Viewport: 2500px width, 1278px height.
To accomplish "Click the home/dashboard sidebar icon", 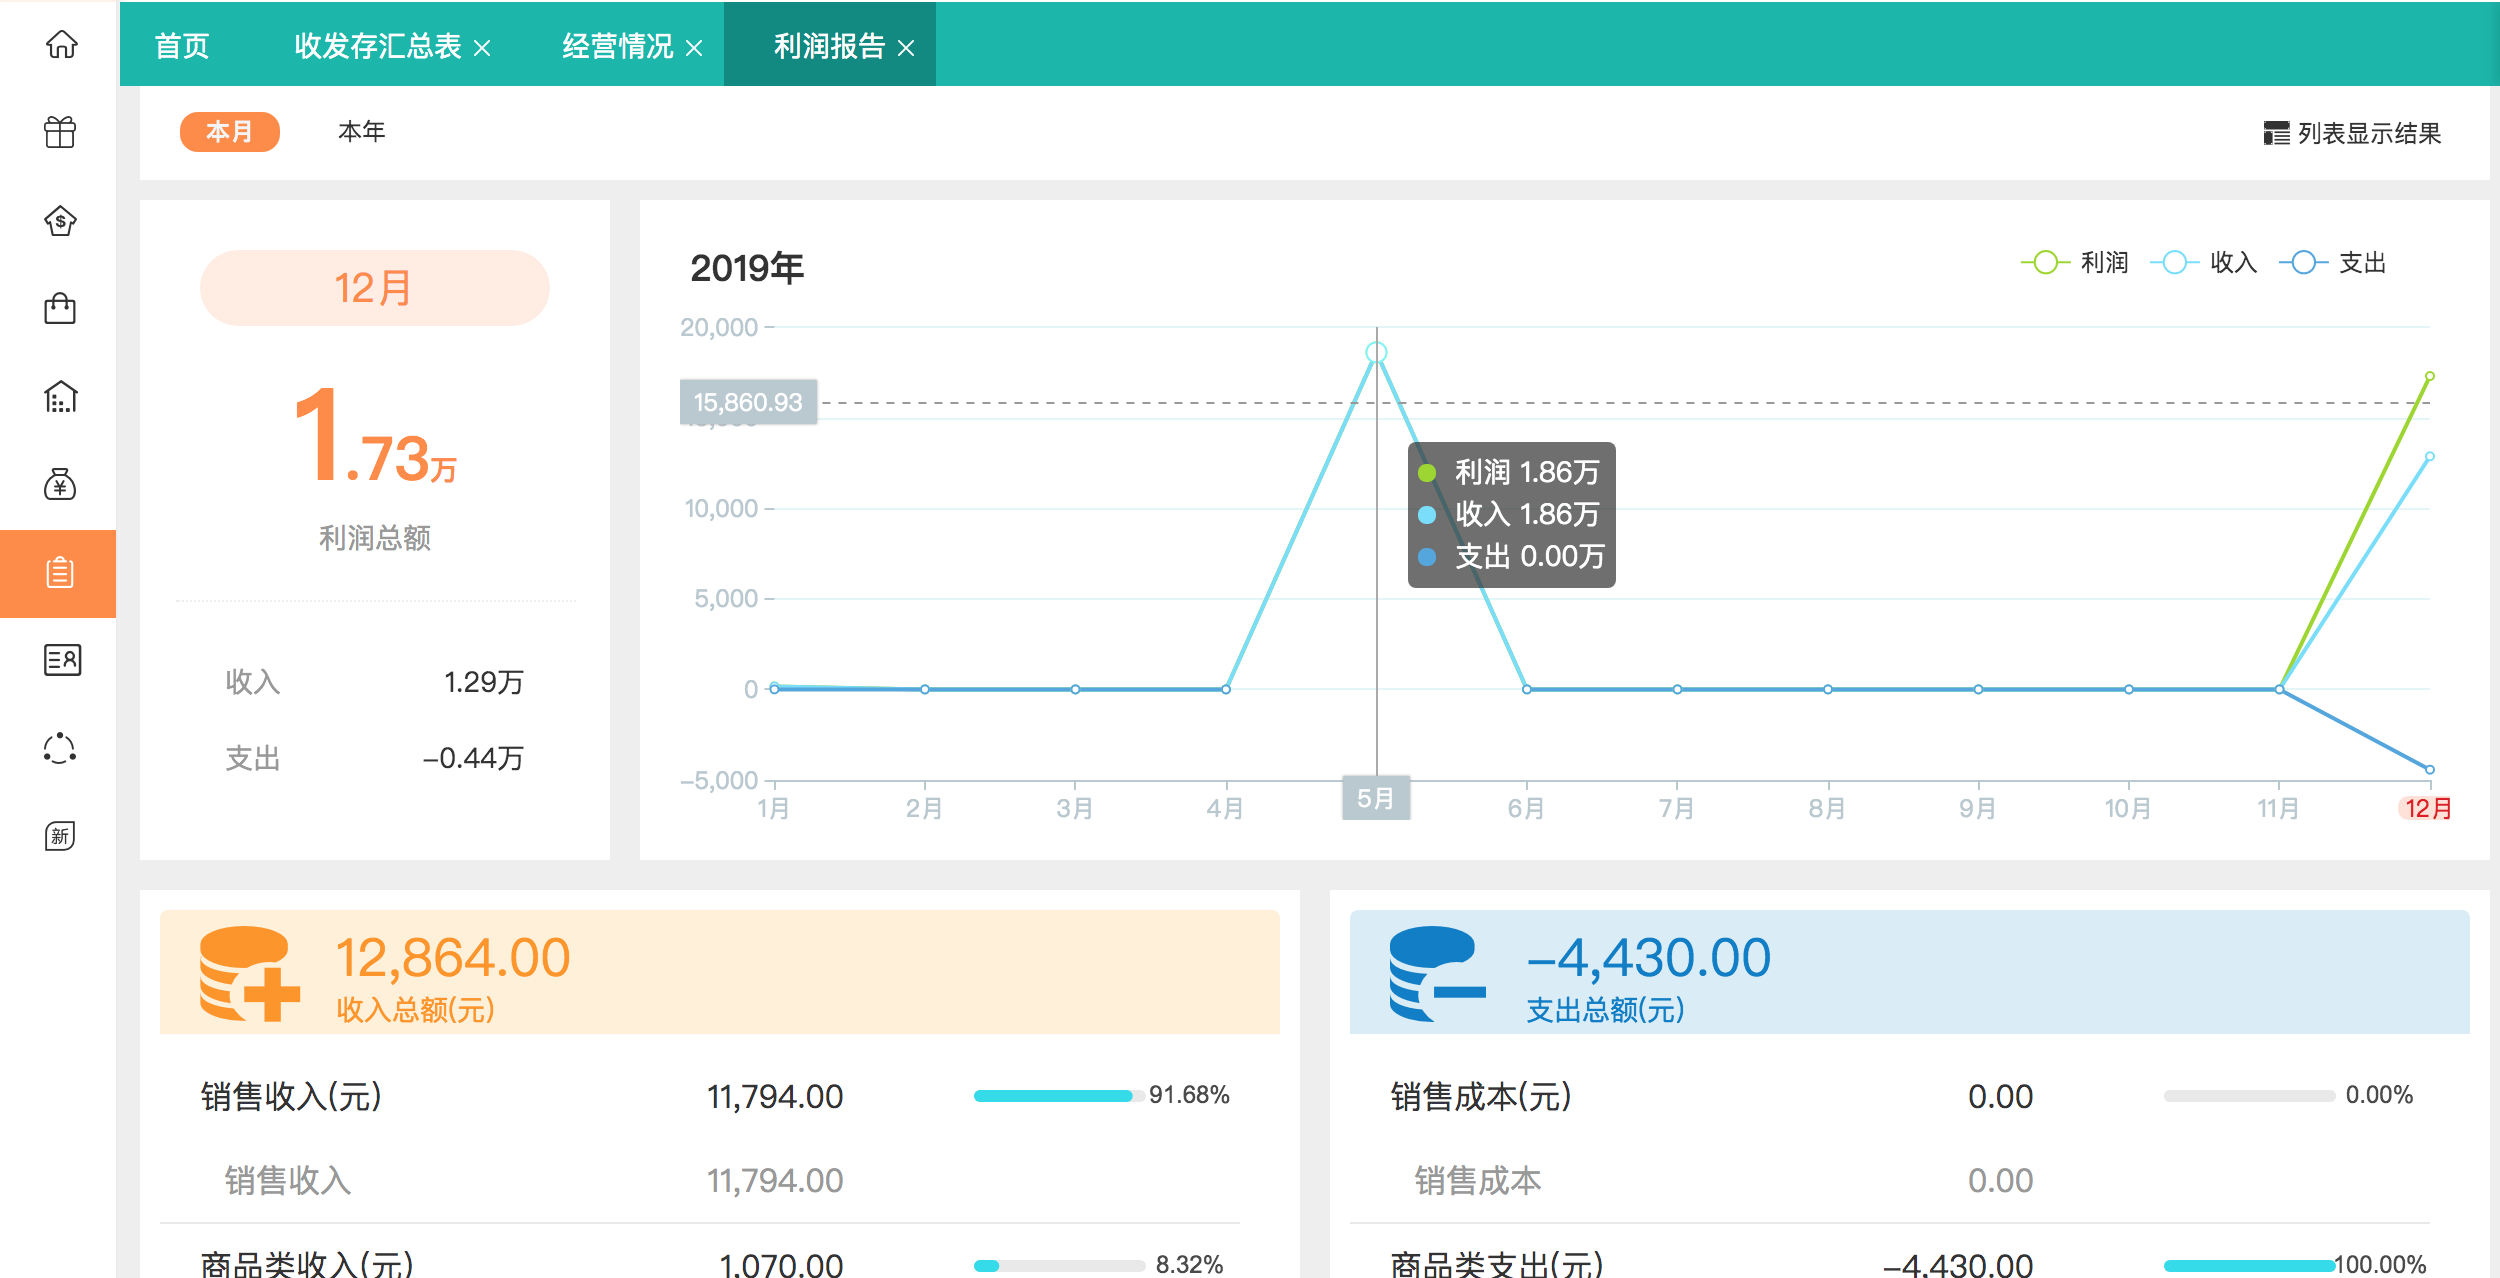I will click(x=62, y=44).
